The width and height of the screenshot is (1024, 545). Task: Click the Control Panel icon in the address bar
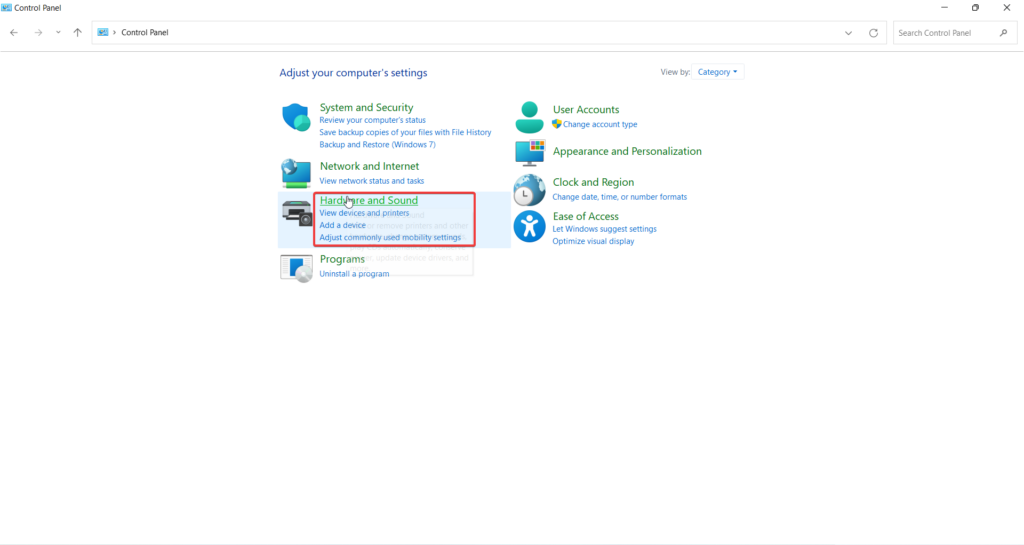(103, 32)
